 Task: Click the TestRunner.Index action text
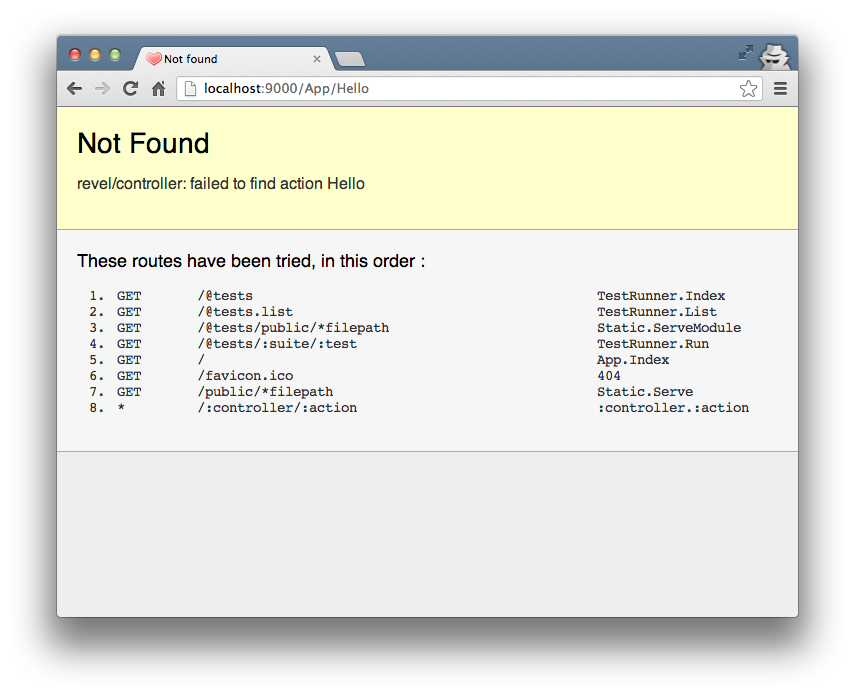pos(661,296)
